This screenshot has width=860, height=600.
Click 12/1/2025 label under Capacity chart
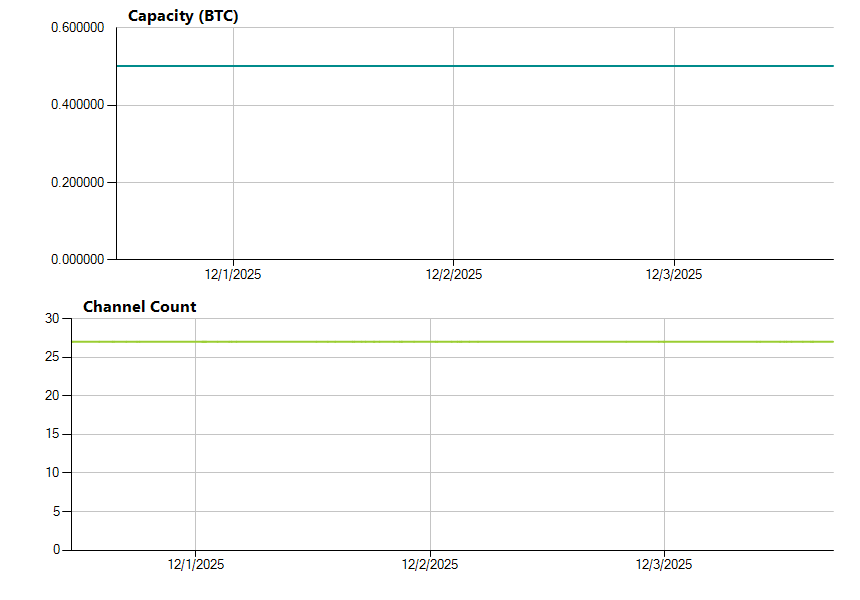point(233,274)
